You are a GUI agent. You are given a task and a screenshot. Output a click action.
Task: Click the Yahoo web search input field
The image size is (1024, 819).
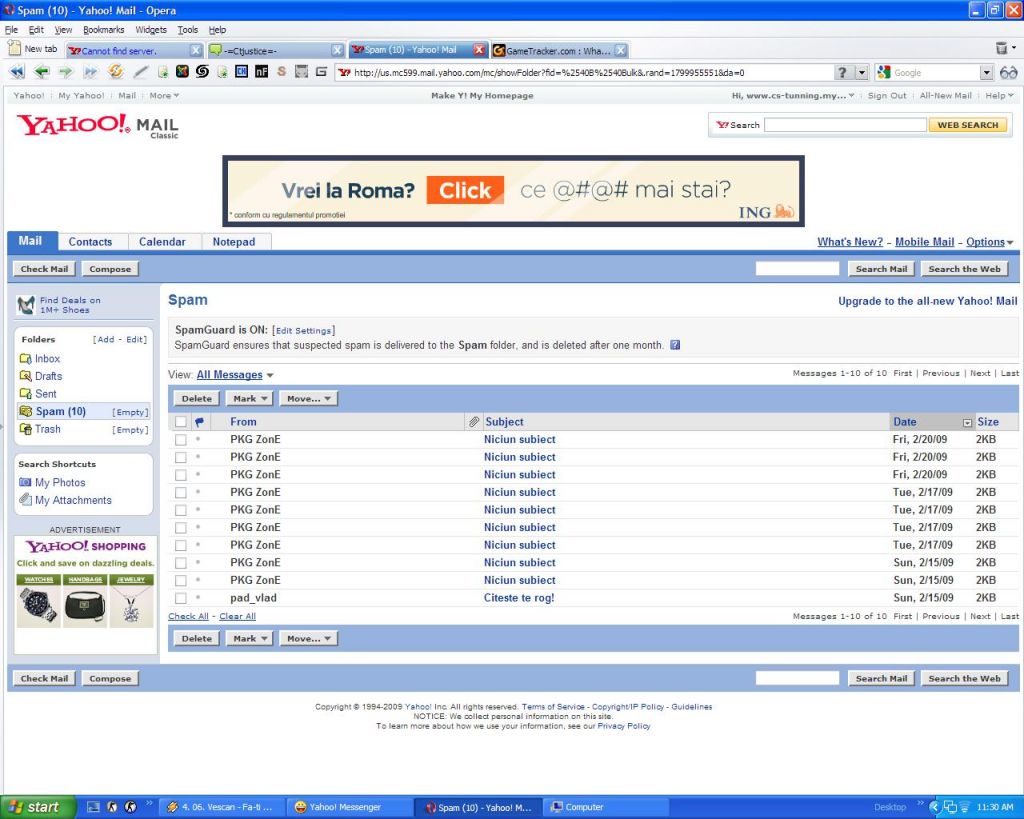[x=844, y=125]
